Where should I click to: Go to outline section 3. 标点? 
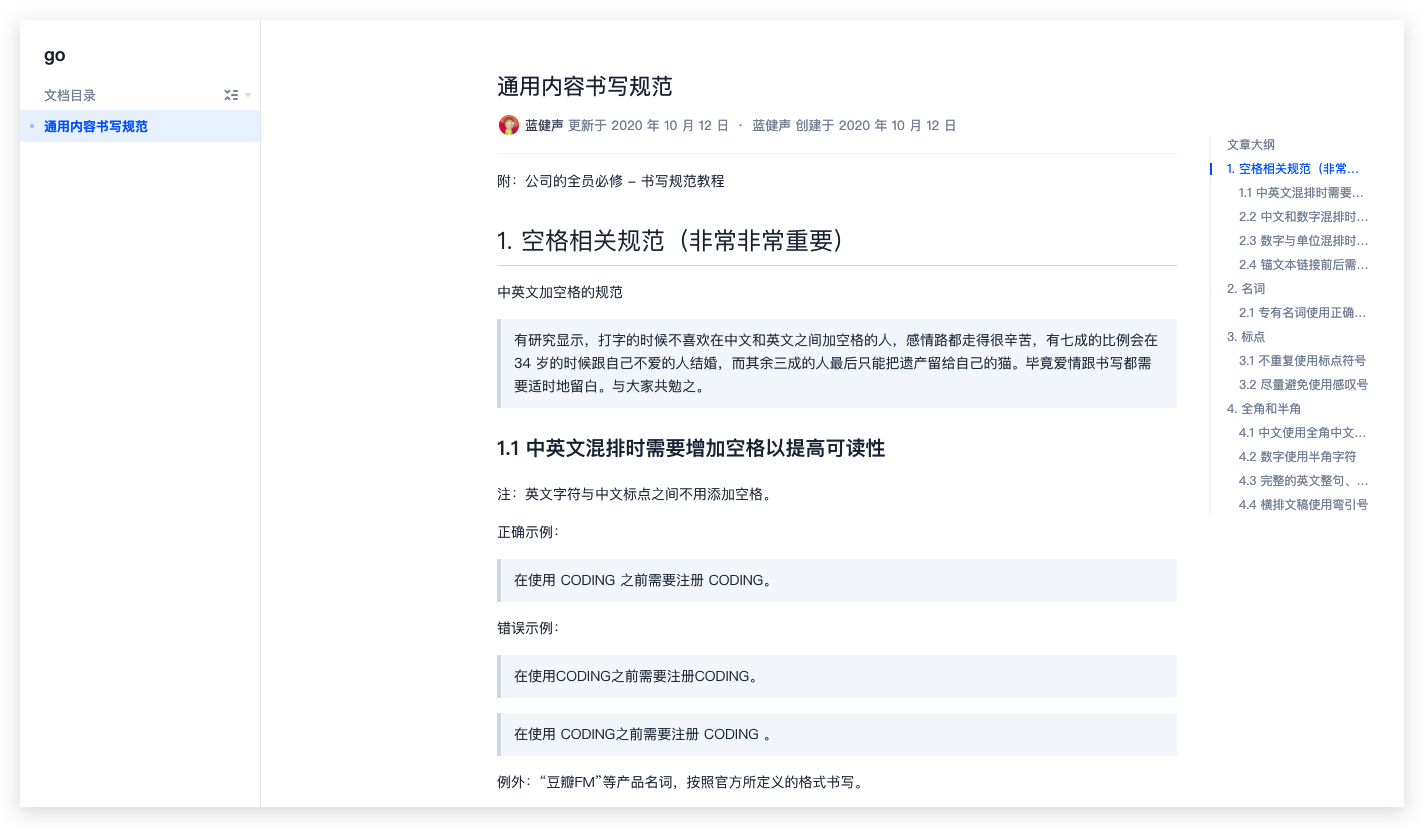1245,337
